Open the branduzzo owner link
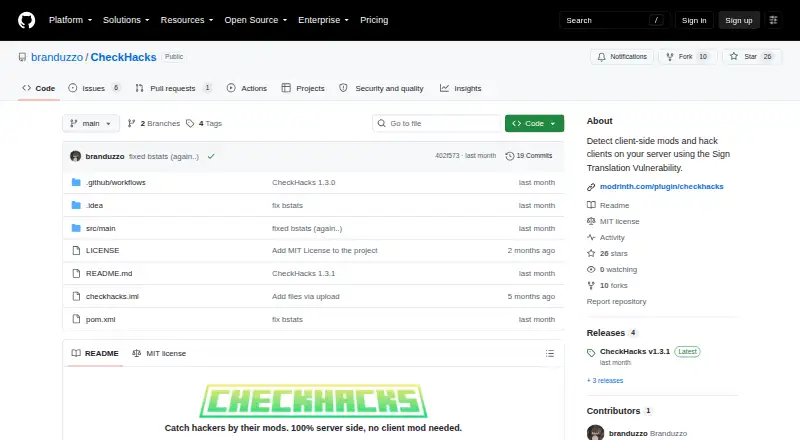This screenshot has height=440, width=800. click(x=57, y=57)
